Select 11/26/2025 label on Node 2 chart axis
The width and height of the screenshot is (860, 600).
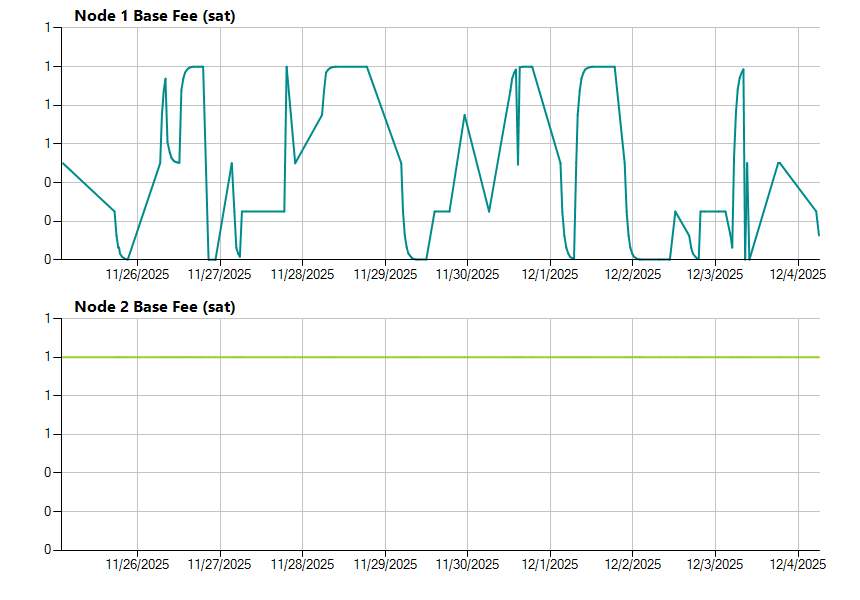[x=137, y=565]
